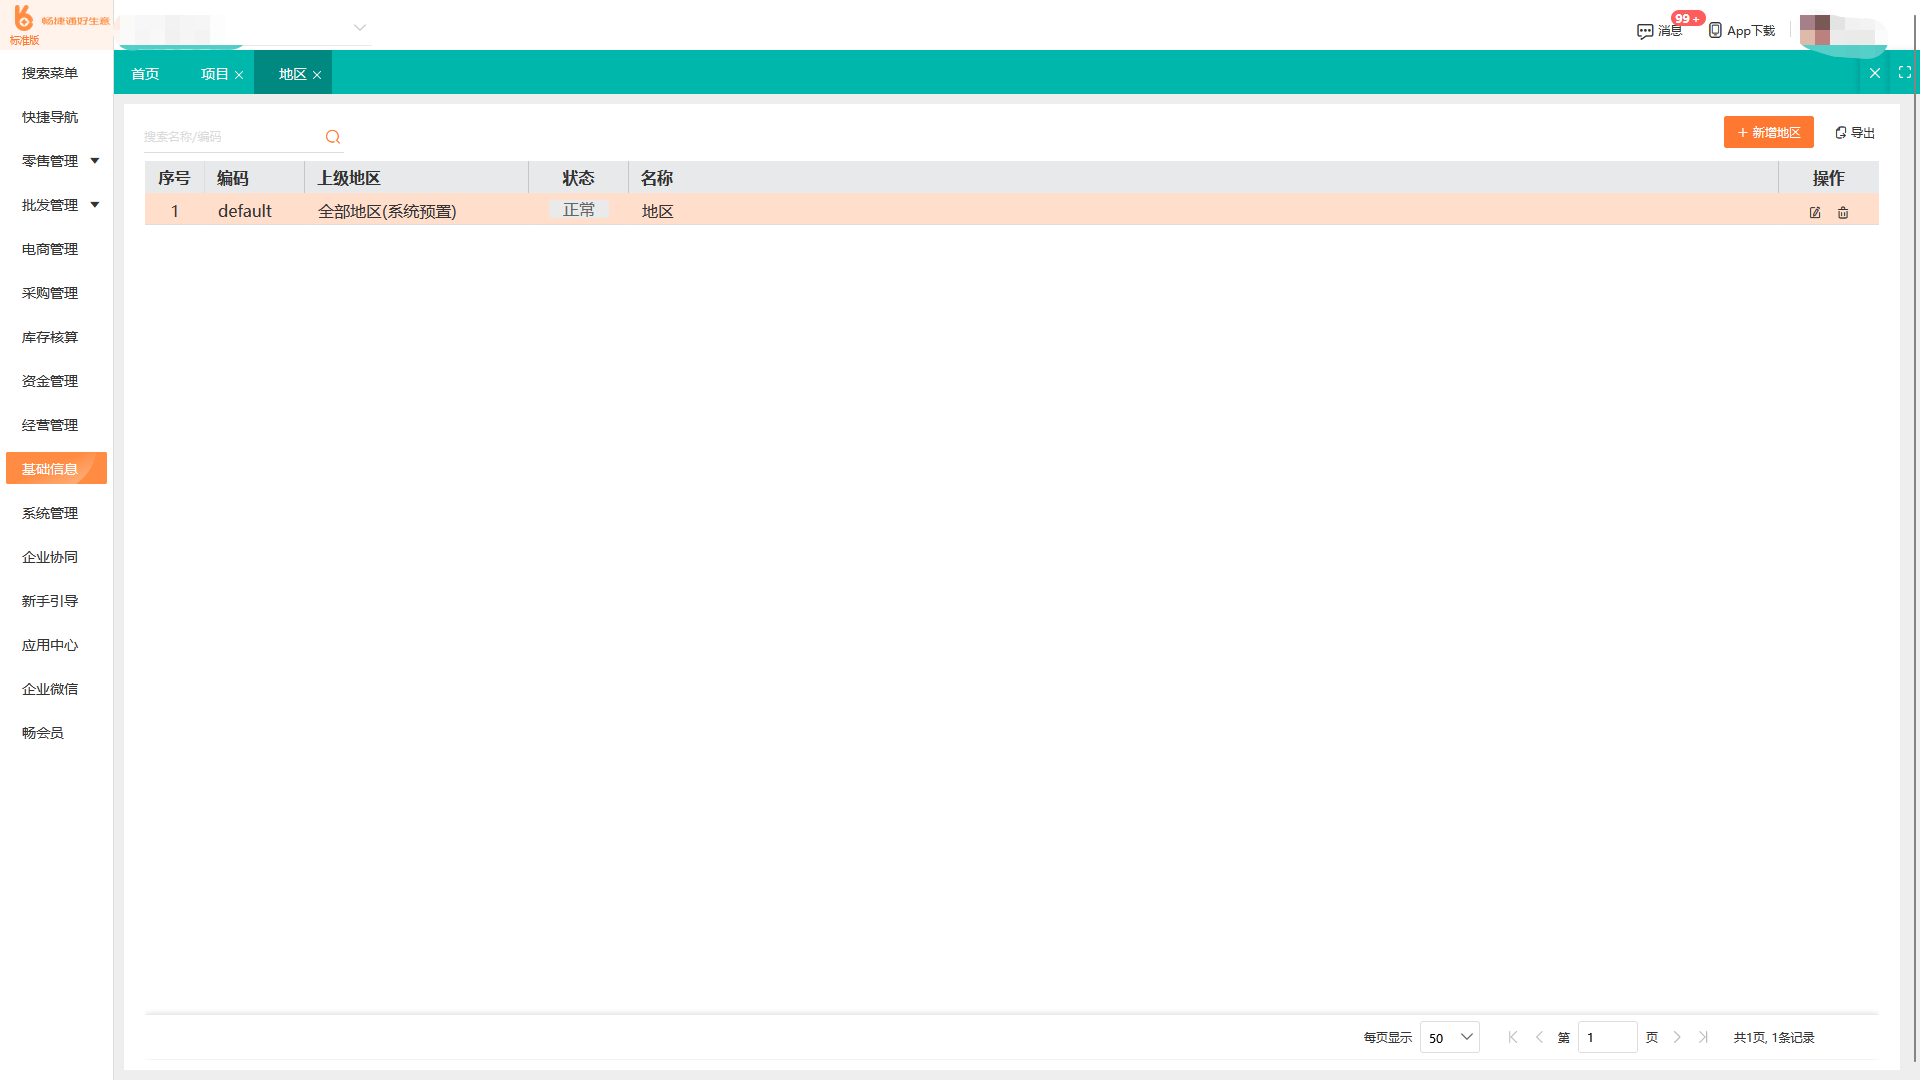Click the 首页 tab
Image resolution: width=1920 pixels, height=1080 pixels.
[146, 74]
